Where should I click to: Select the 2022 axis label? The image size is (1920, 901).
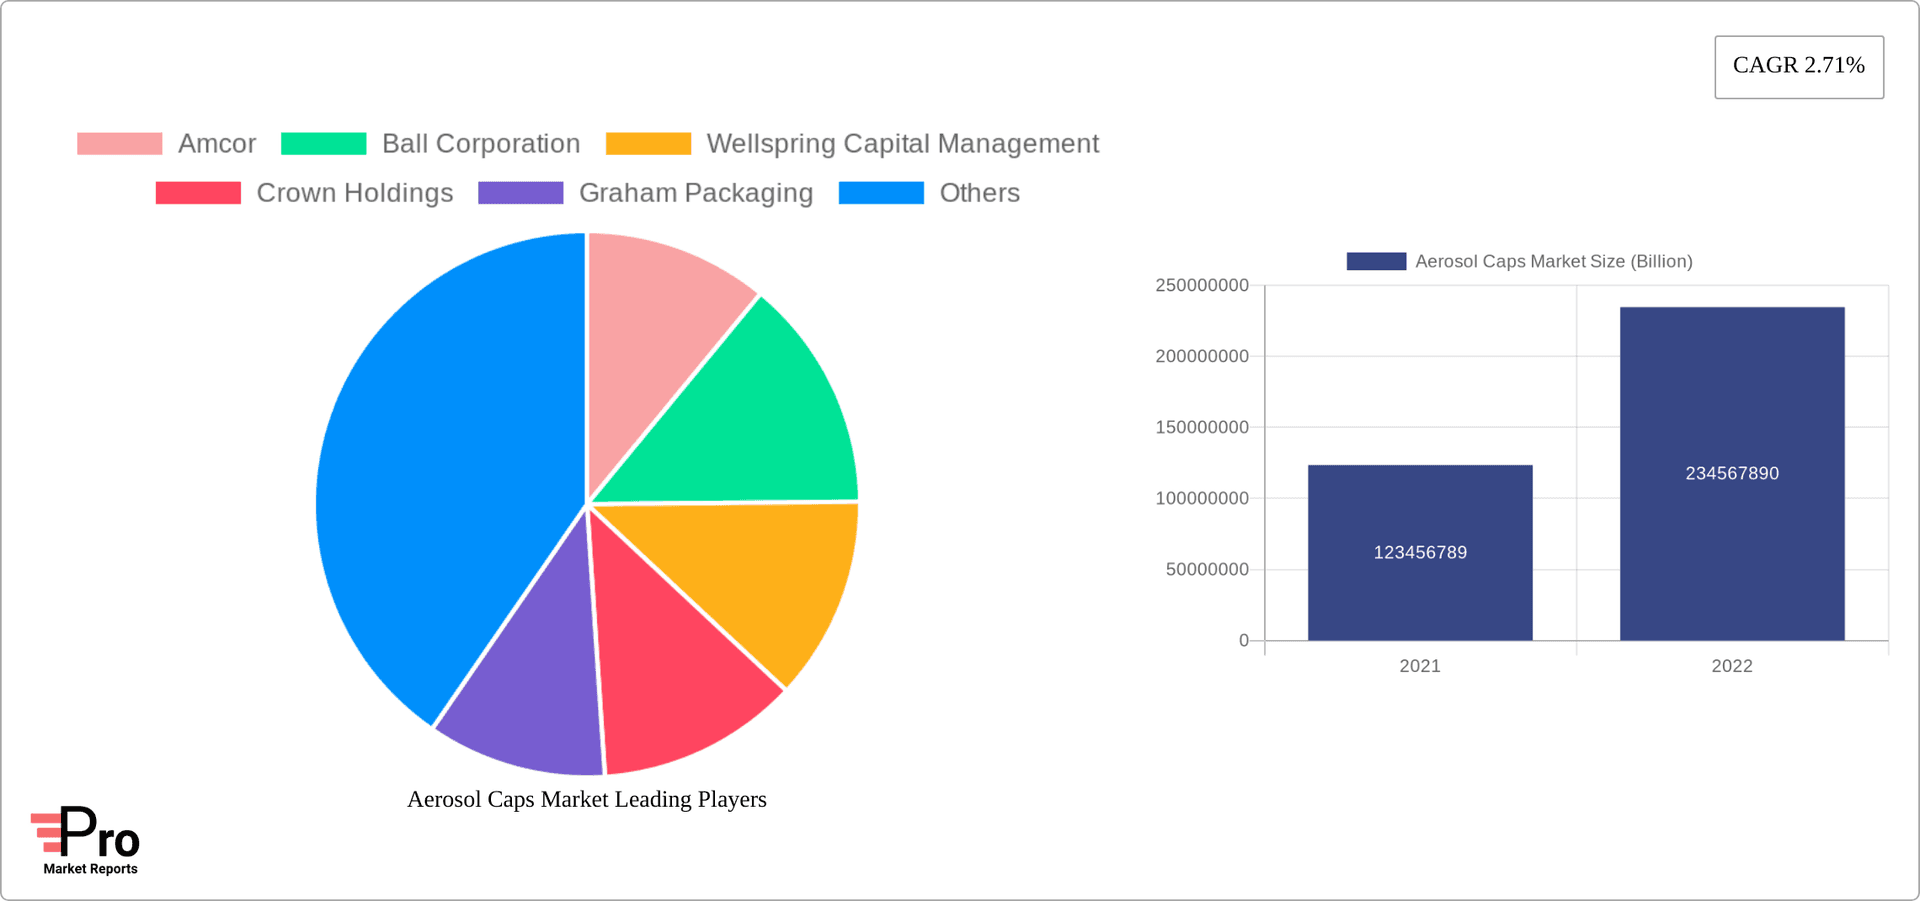(1732, 665)
